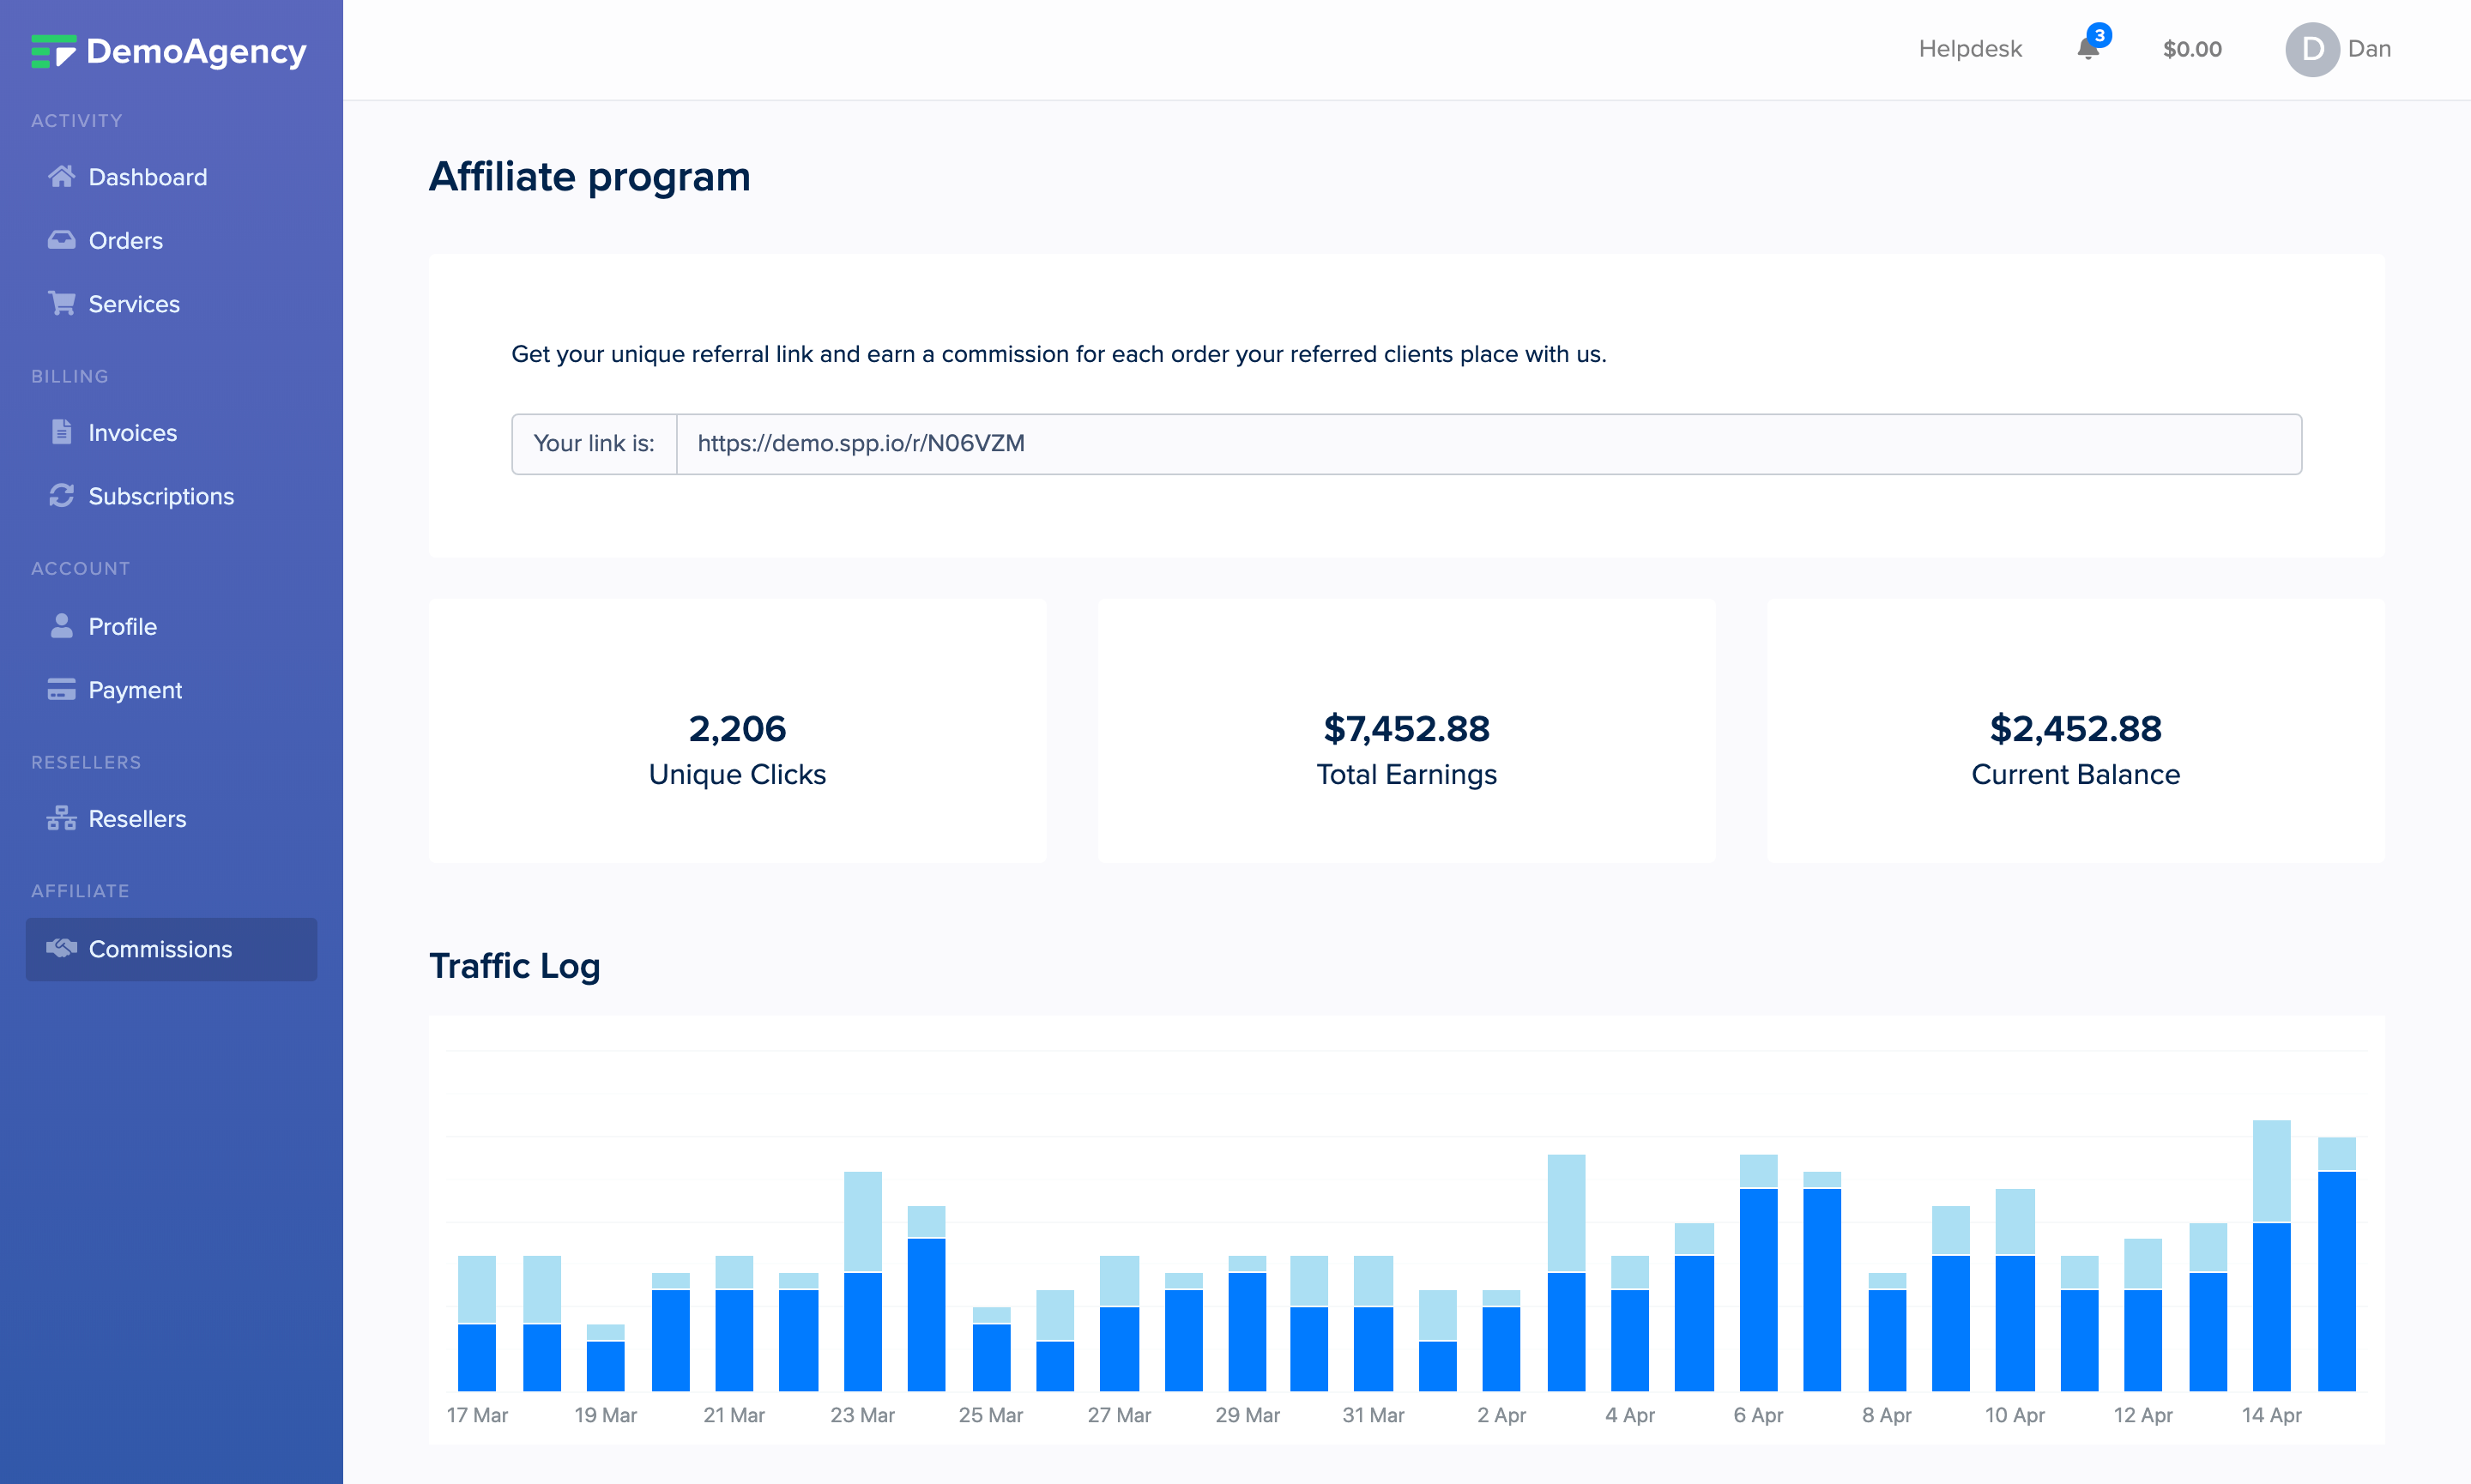Click the notification badge count indicator
2471x1484 pixels.
pyautogui.click(x=2099, y=33)
